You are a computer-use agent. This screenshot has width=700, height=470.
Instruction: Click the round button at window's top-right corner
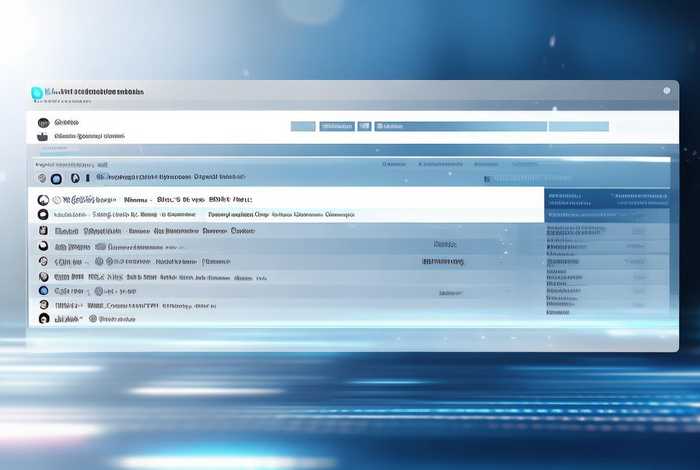pyautogui.click(x=666, y=91)
